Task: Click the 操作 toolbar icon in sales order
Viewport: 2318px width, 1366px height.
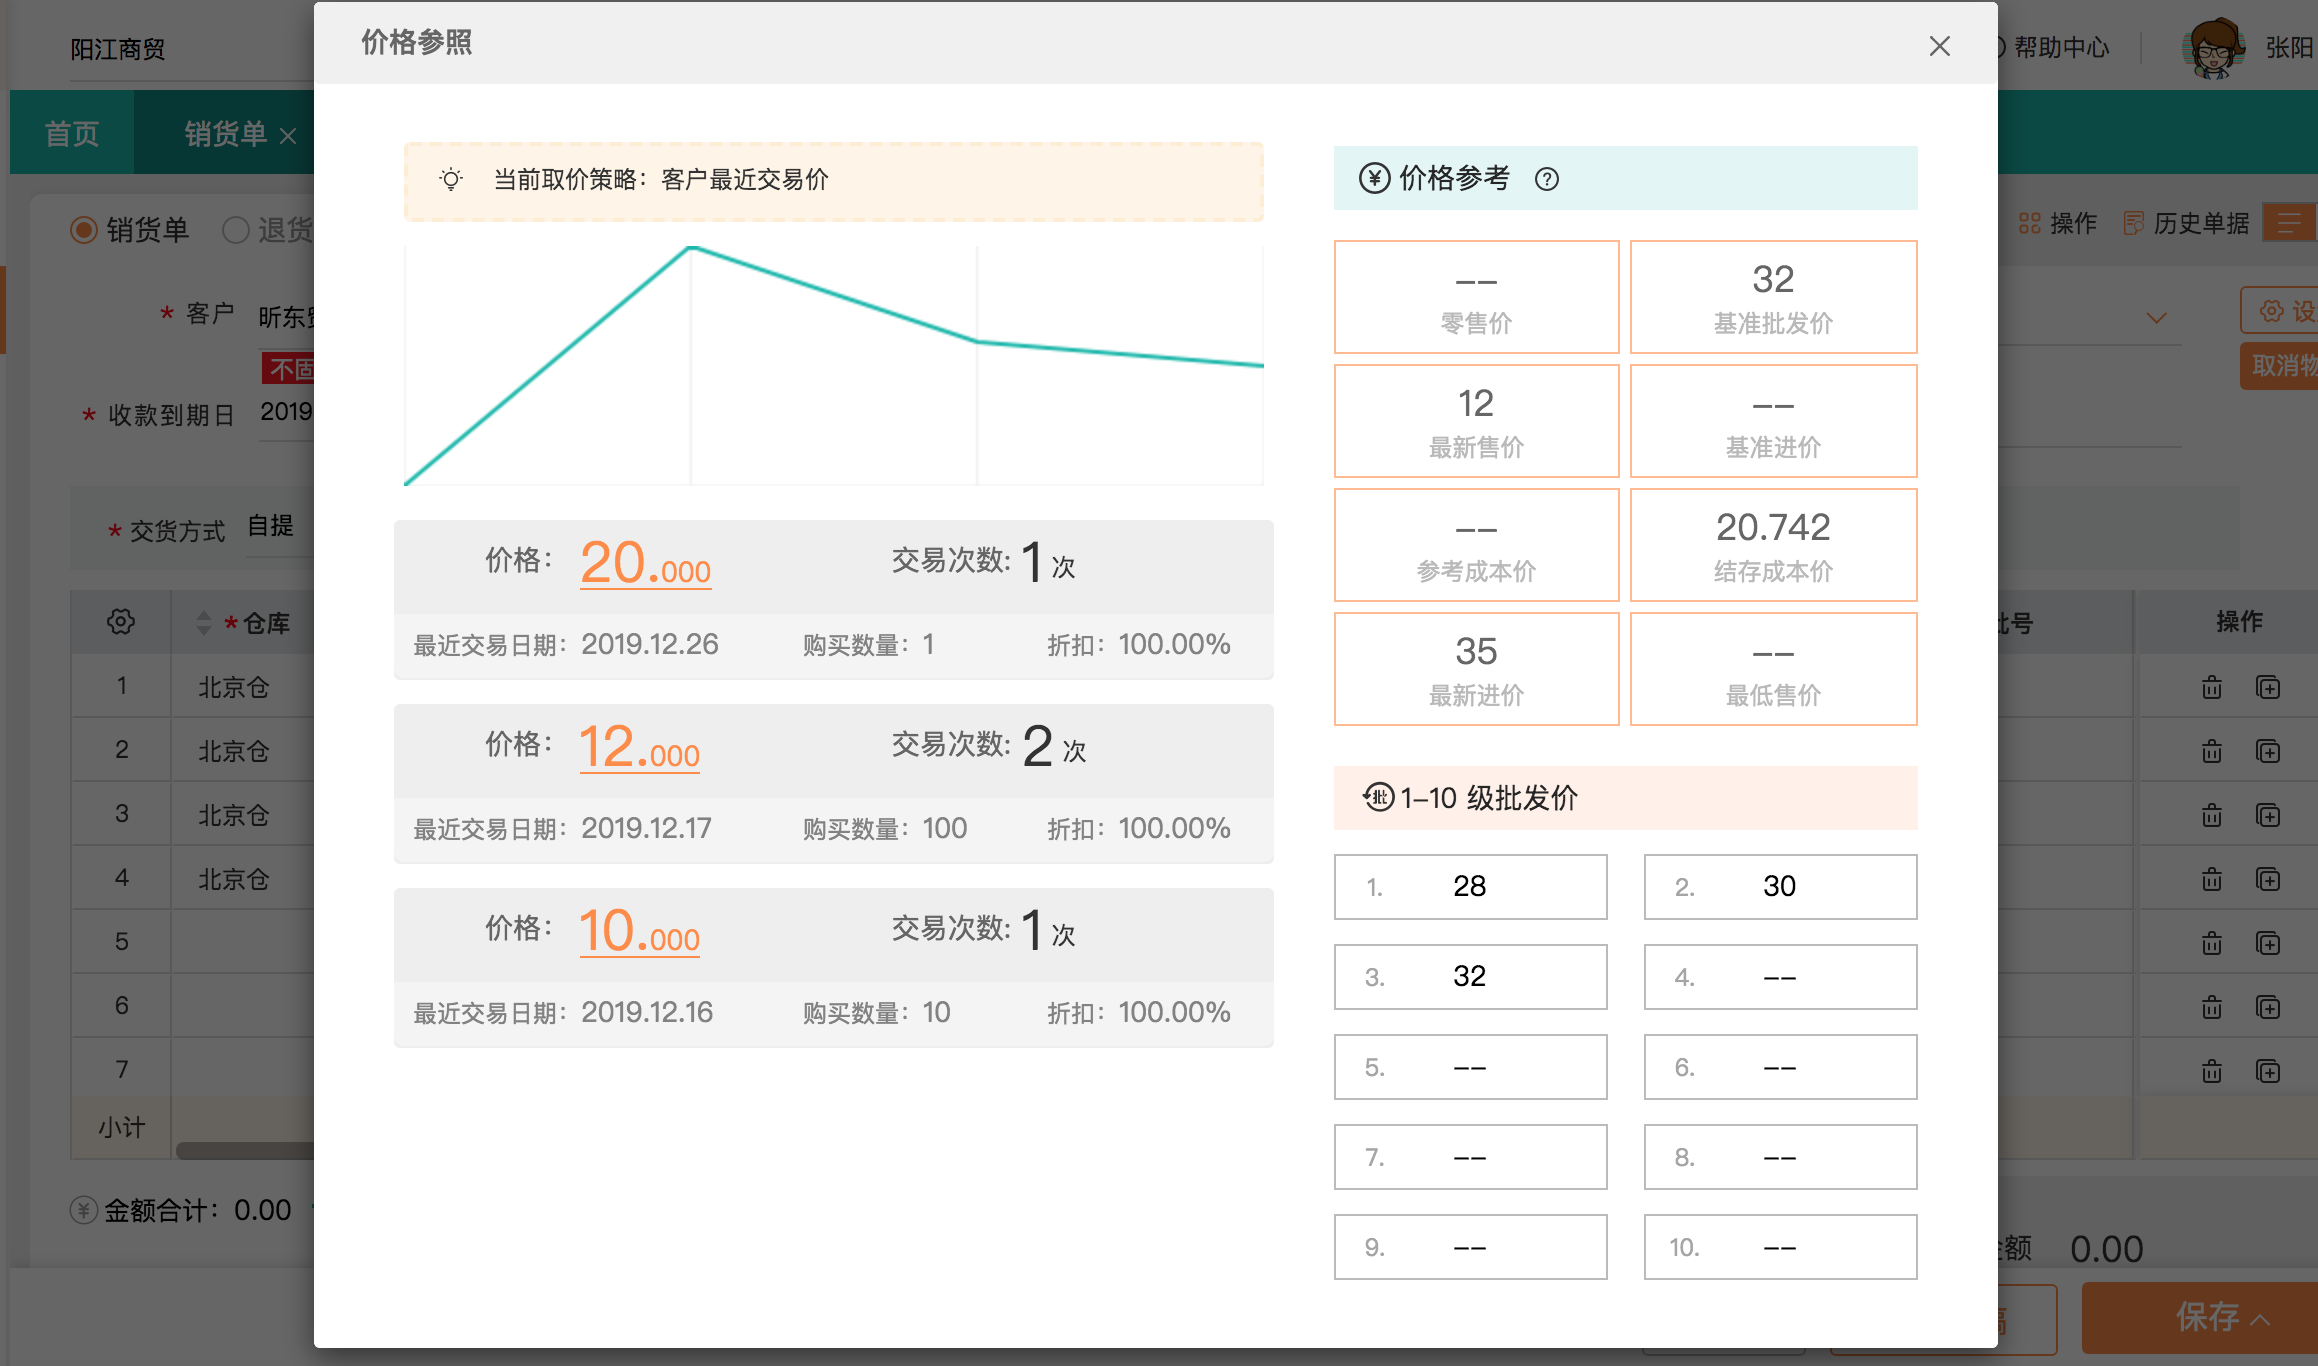Action: click(x=2056, y=228)
